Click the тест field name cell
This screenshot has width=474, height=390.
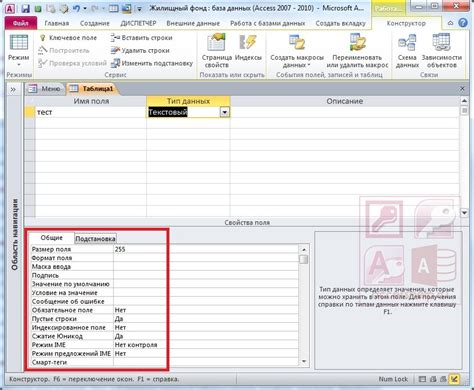(91, 112)
